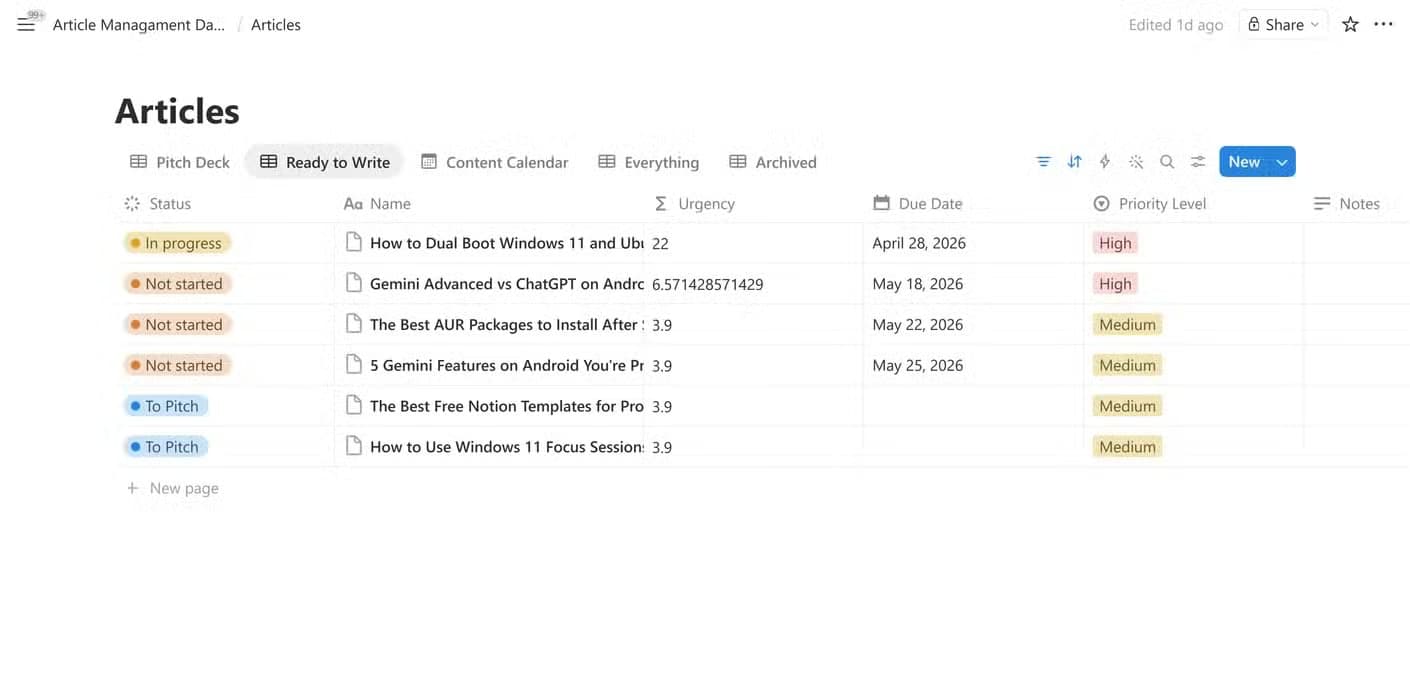Image resolution: width=1410 pixels, height=693 pixels.
Task: Switch to the Pitch Deck tab
Action: click(180, 162)
